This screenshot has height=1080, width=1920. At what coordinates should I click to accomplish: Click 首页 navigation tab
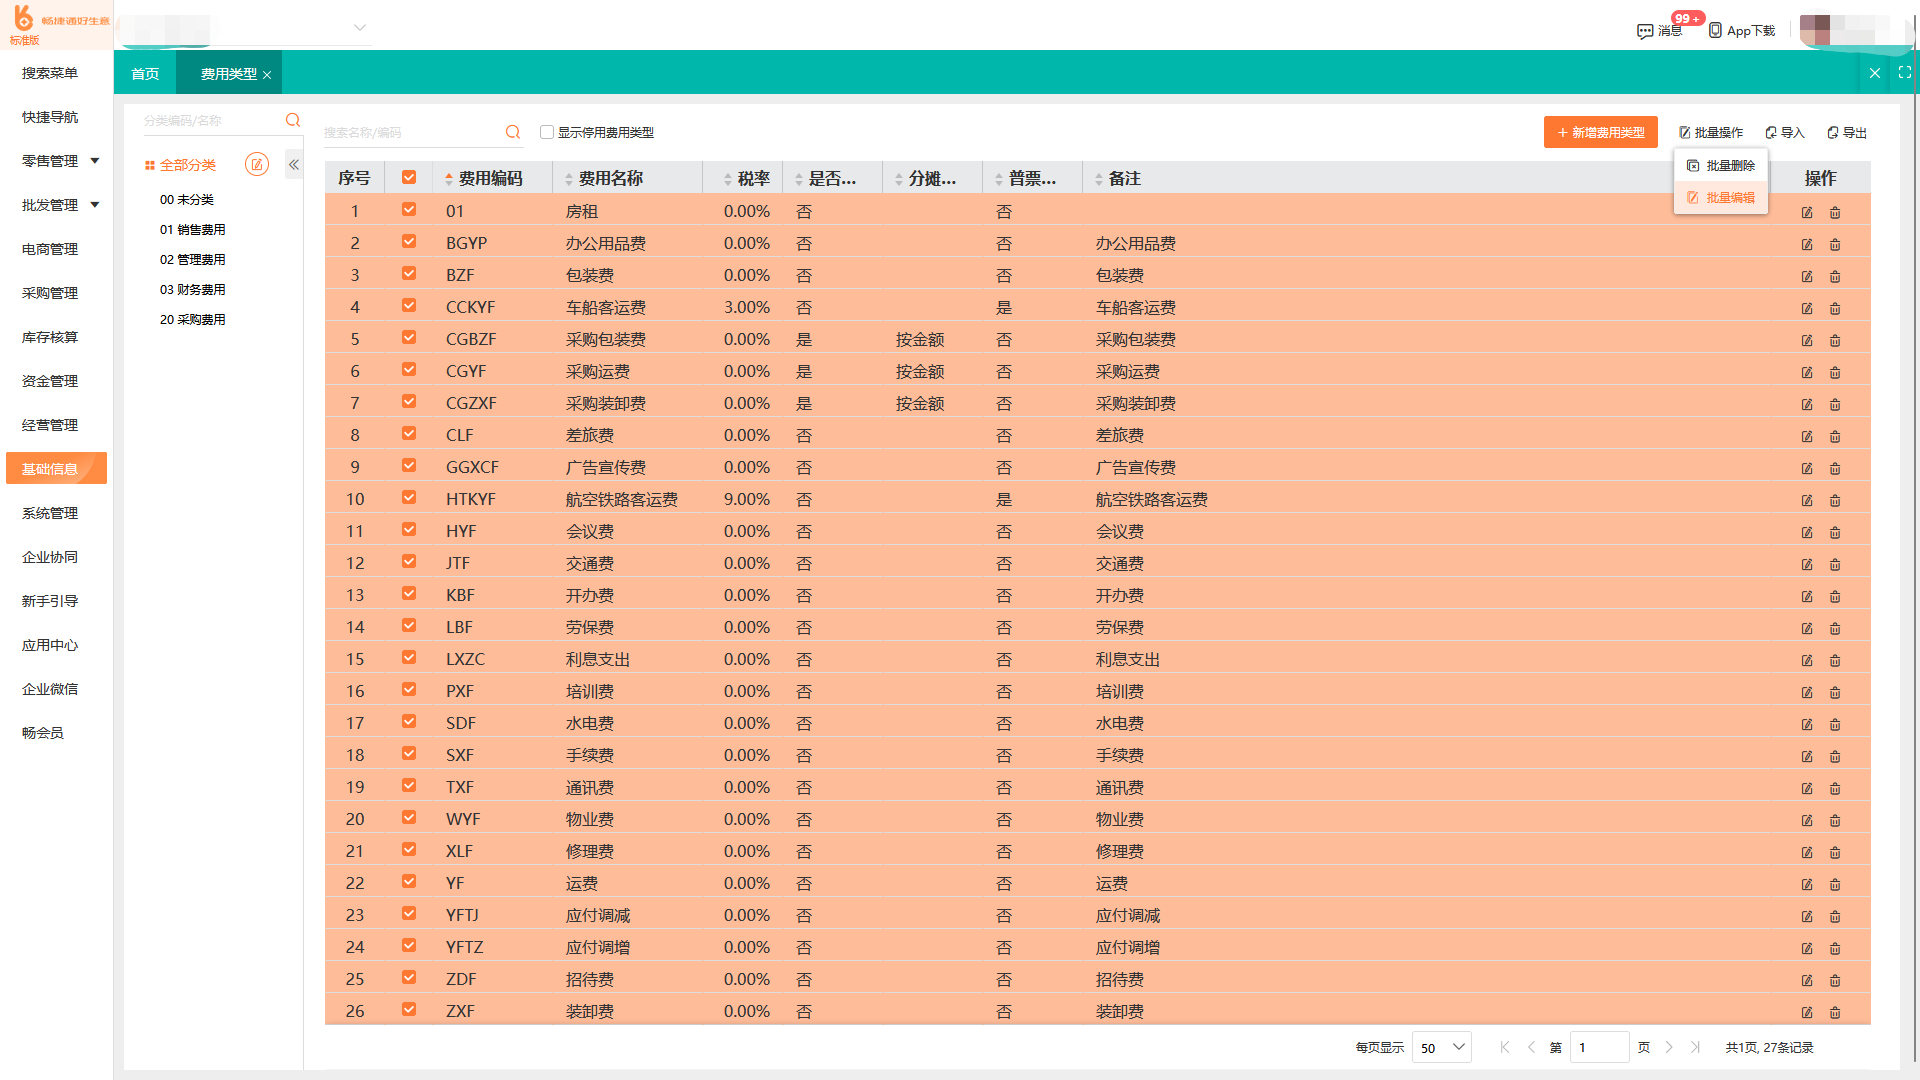coord(145,74)
